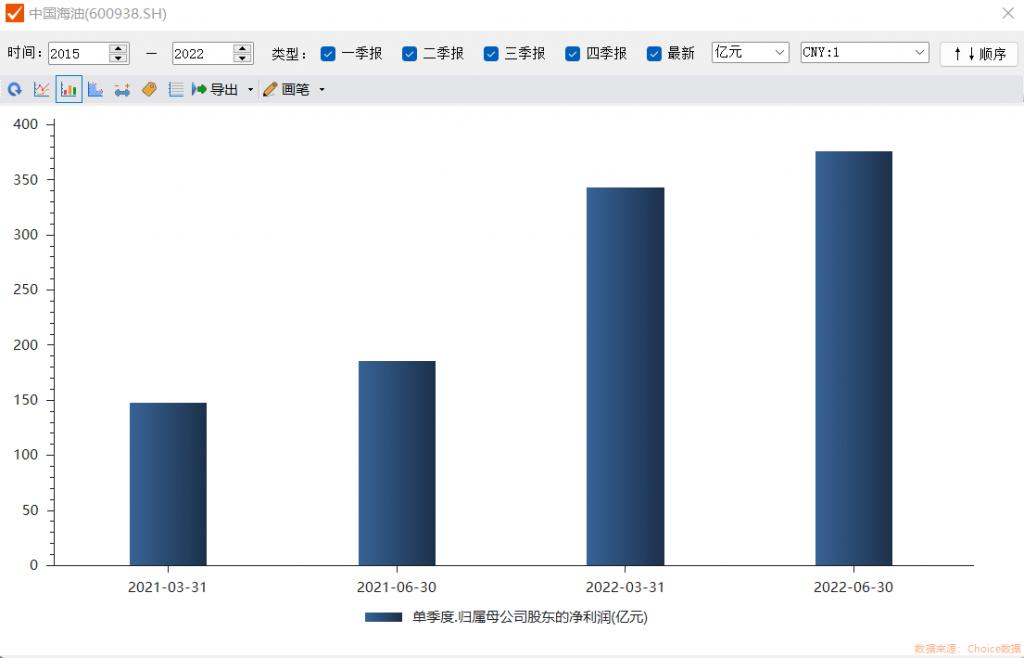Click the 2022 end year input field

(x=201, y=54)
